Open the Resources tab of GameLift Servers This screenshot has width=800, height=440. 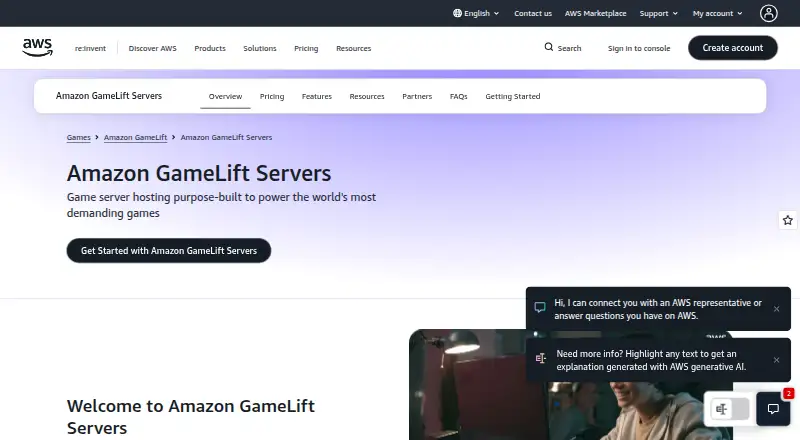point(367,96)
